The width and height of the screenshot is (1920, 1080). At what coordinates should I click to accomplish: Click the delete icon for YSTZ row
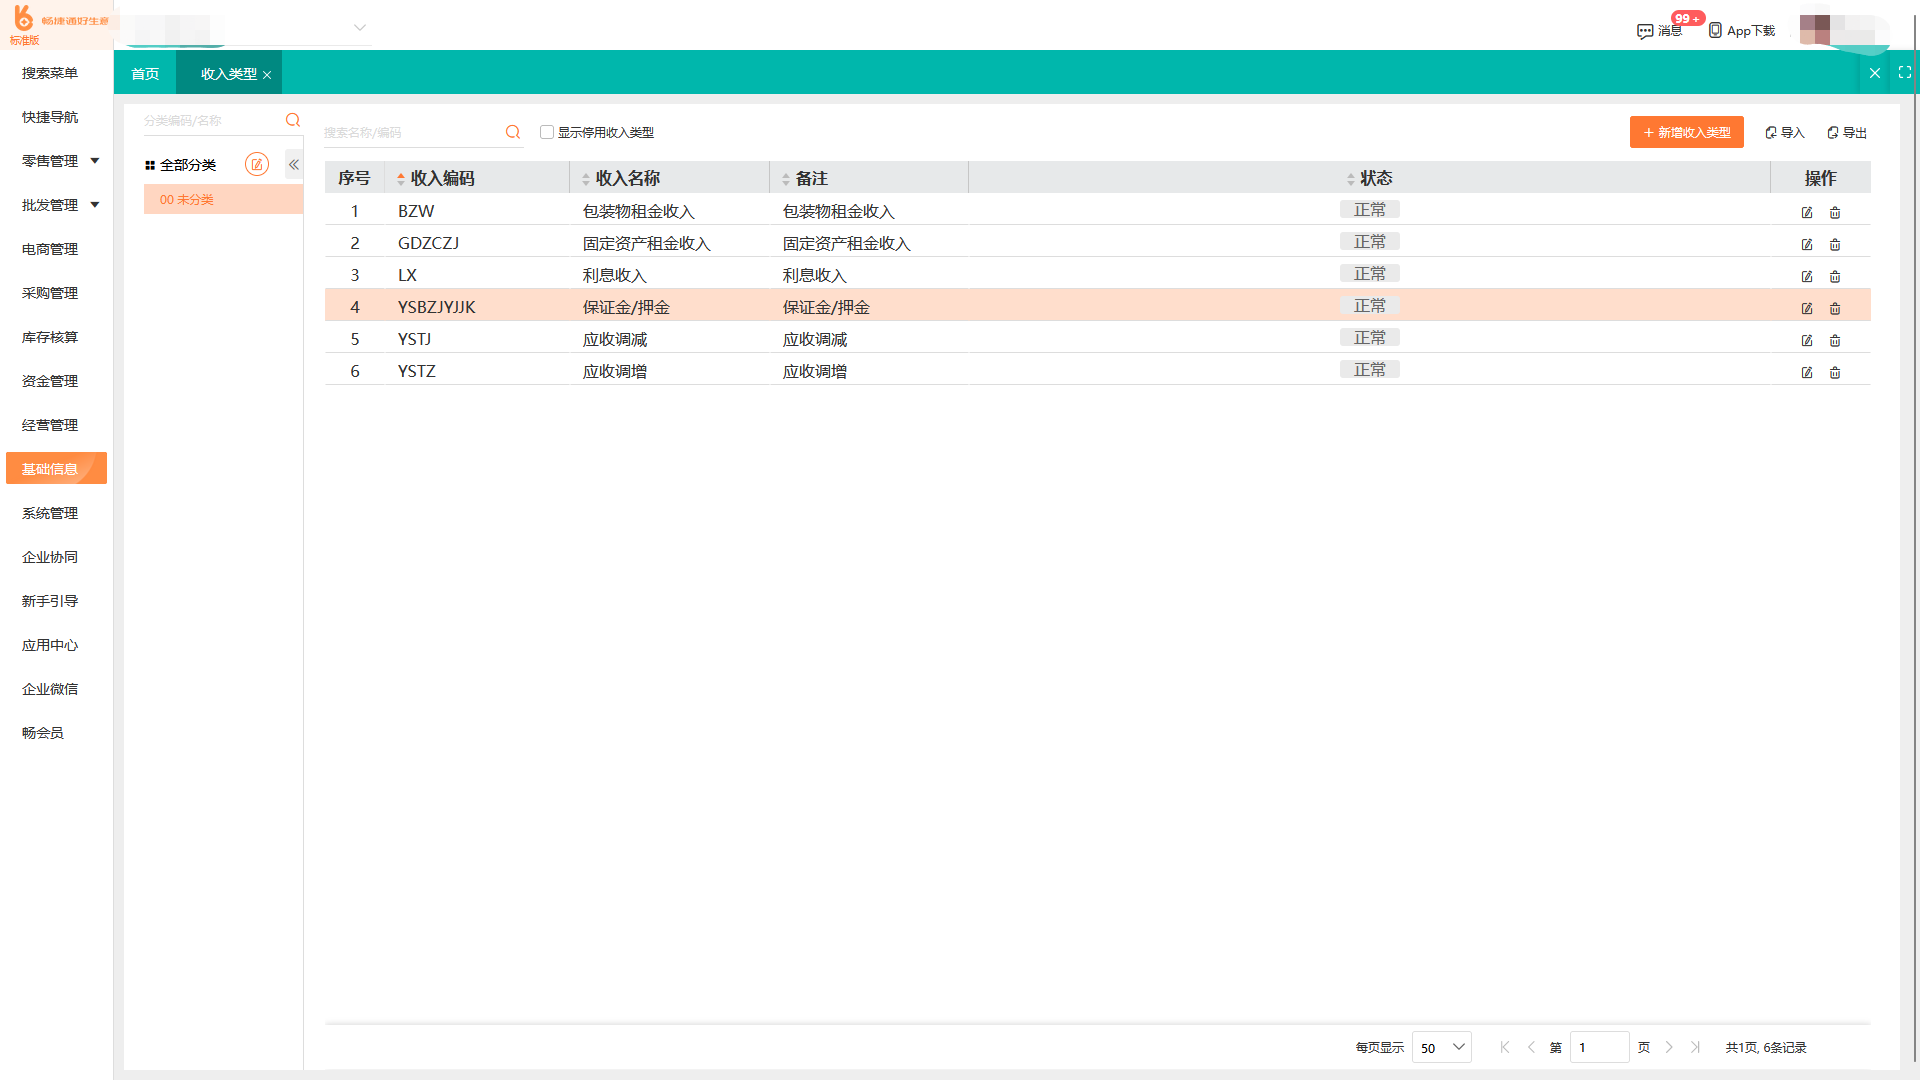click(1836, 371)
